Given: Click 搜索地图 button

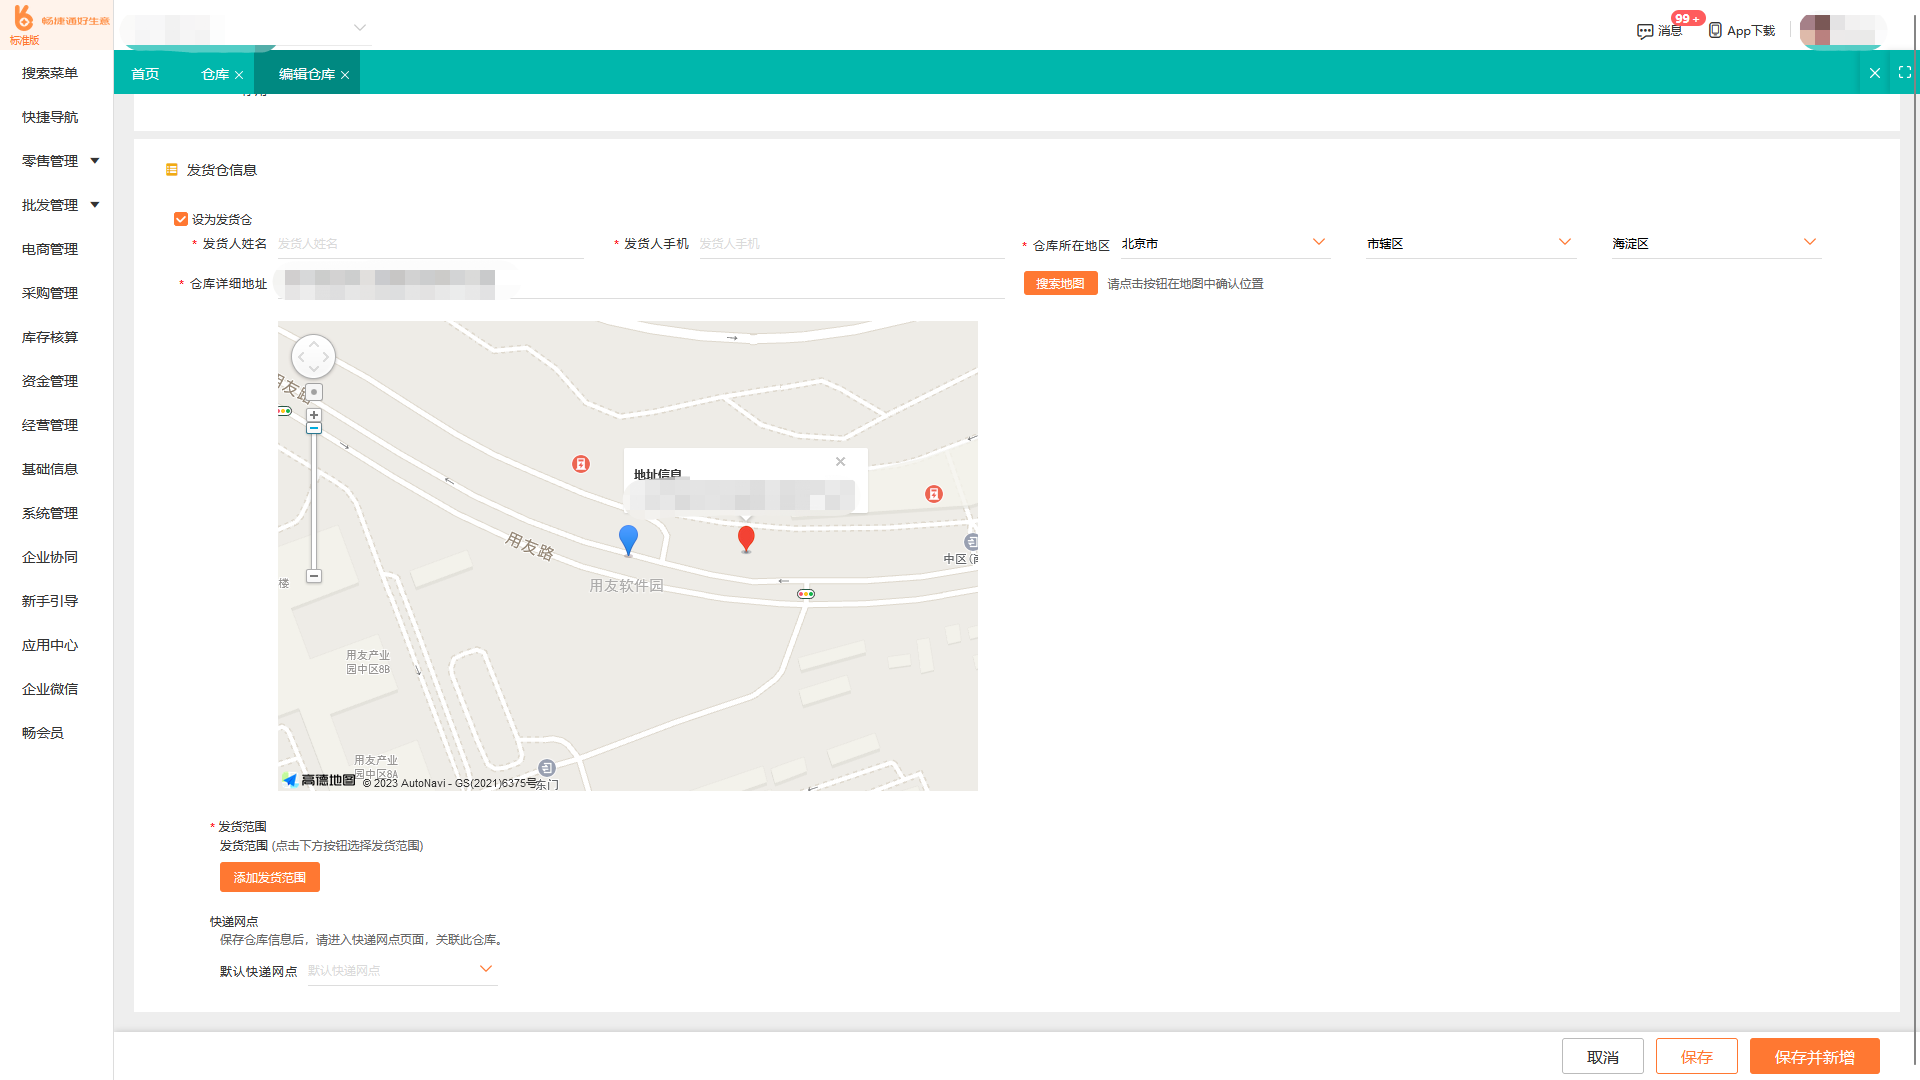Looking at the screenshot, I should tap(1059, 284).
